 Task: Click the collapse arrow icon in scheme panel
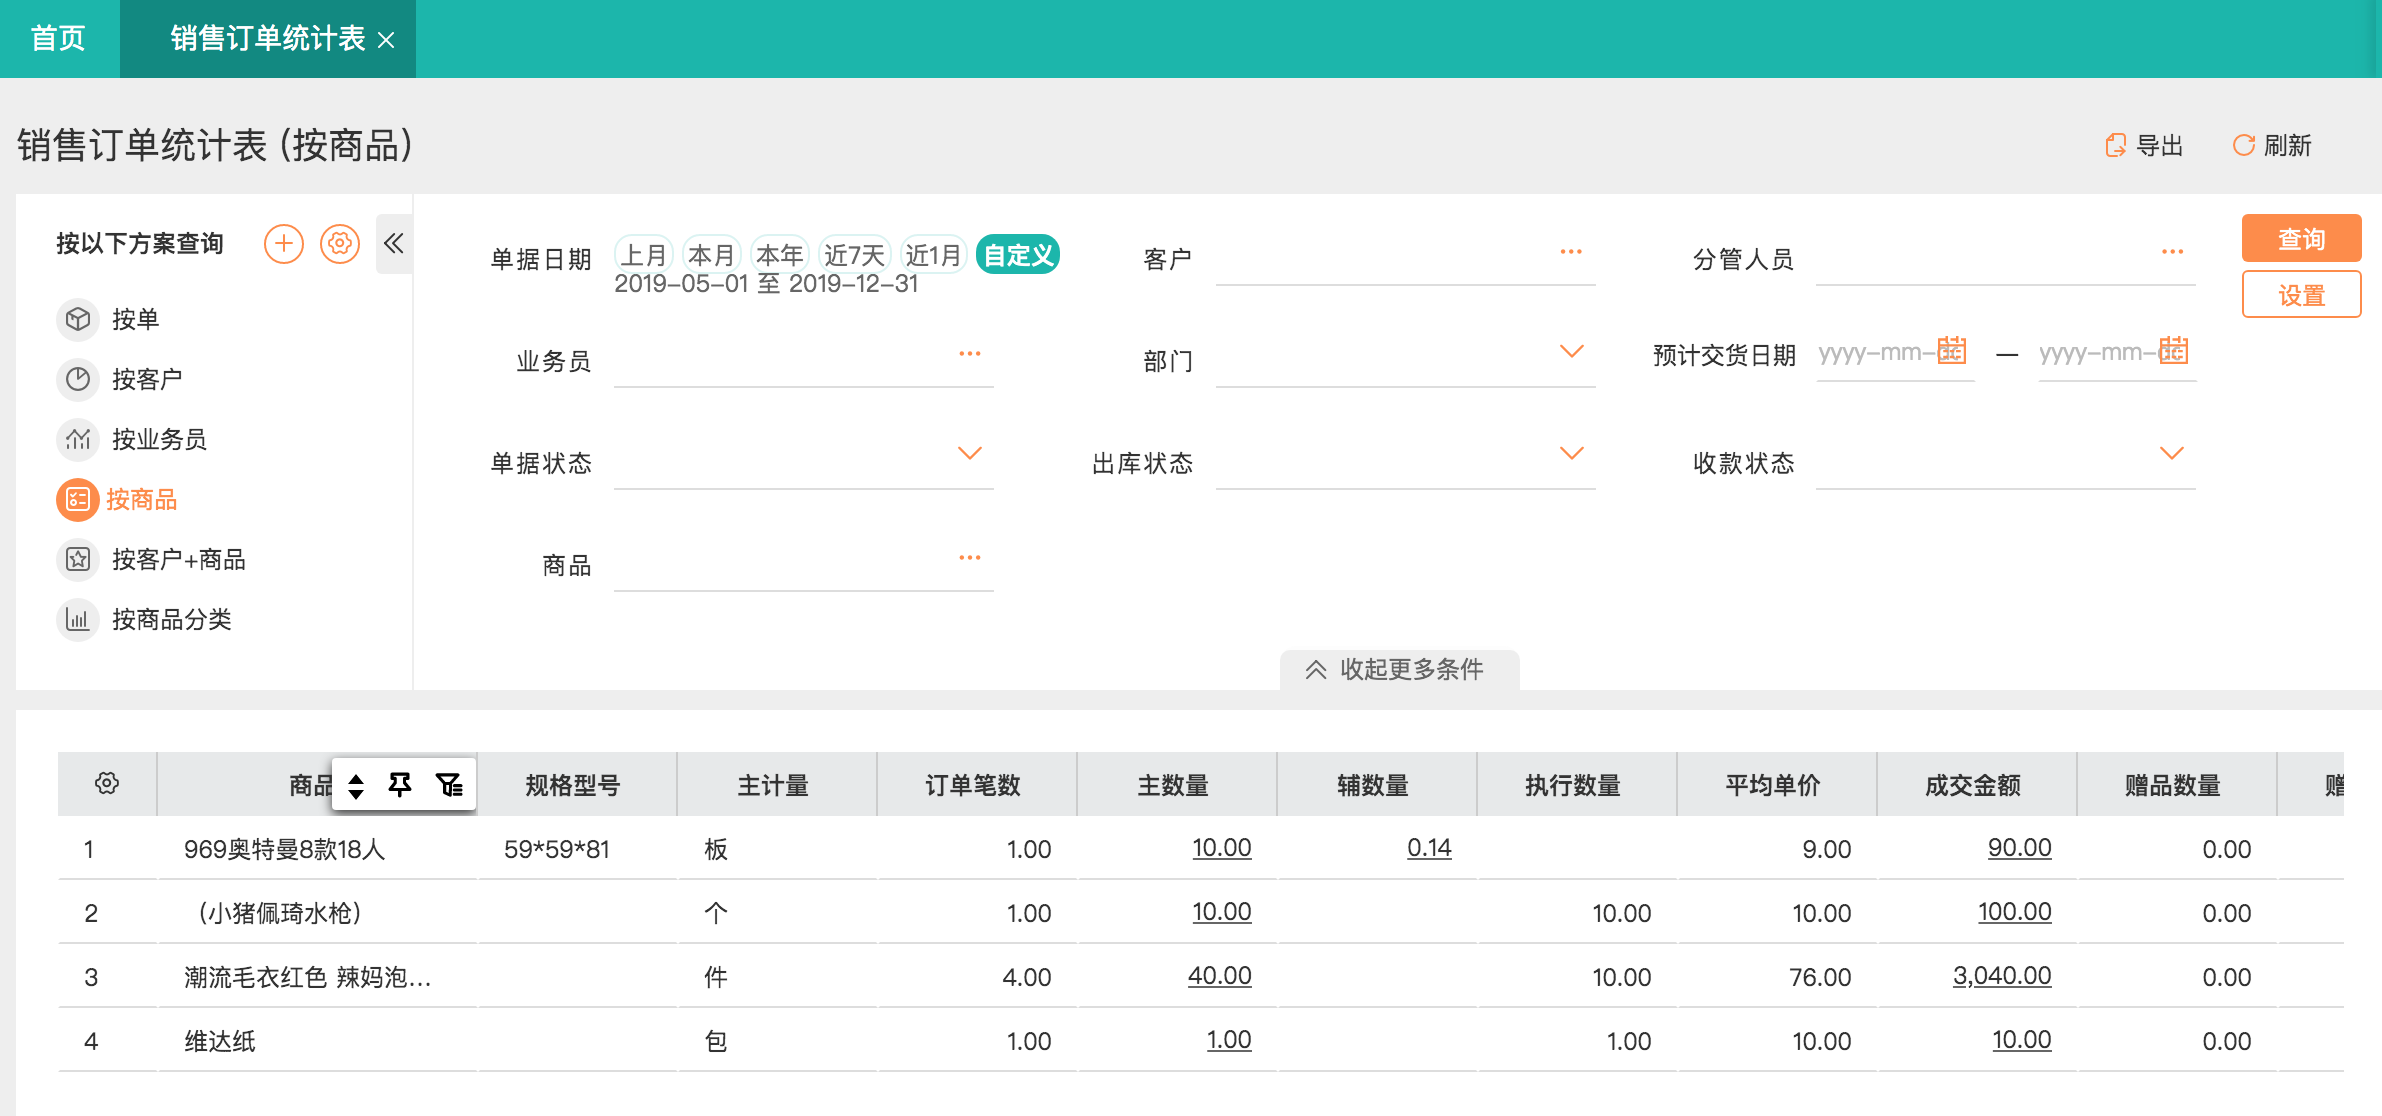pos(390,246)
